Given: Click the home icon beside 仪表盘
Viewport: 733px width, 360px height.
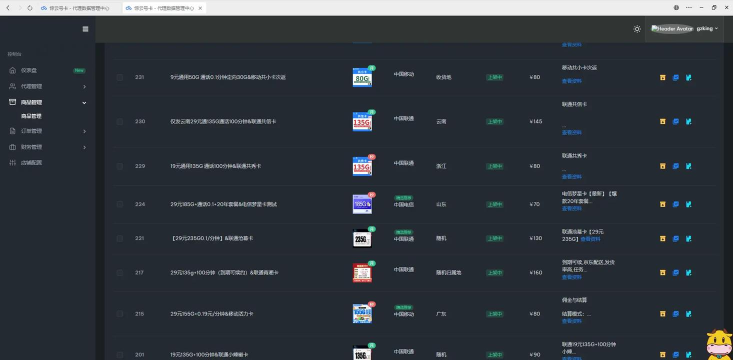Looking at the screenshot, I should [13, 71].
